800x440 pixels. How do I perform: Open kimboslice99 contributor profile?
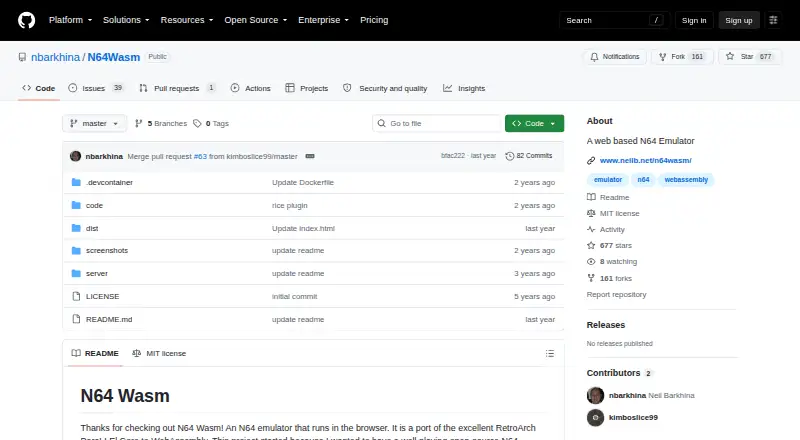click(x=633, y=418)
